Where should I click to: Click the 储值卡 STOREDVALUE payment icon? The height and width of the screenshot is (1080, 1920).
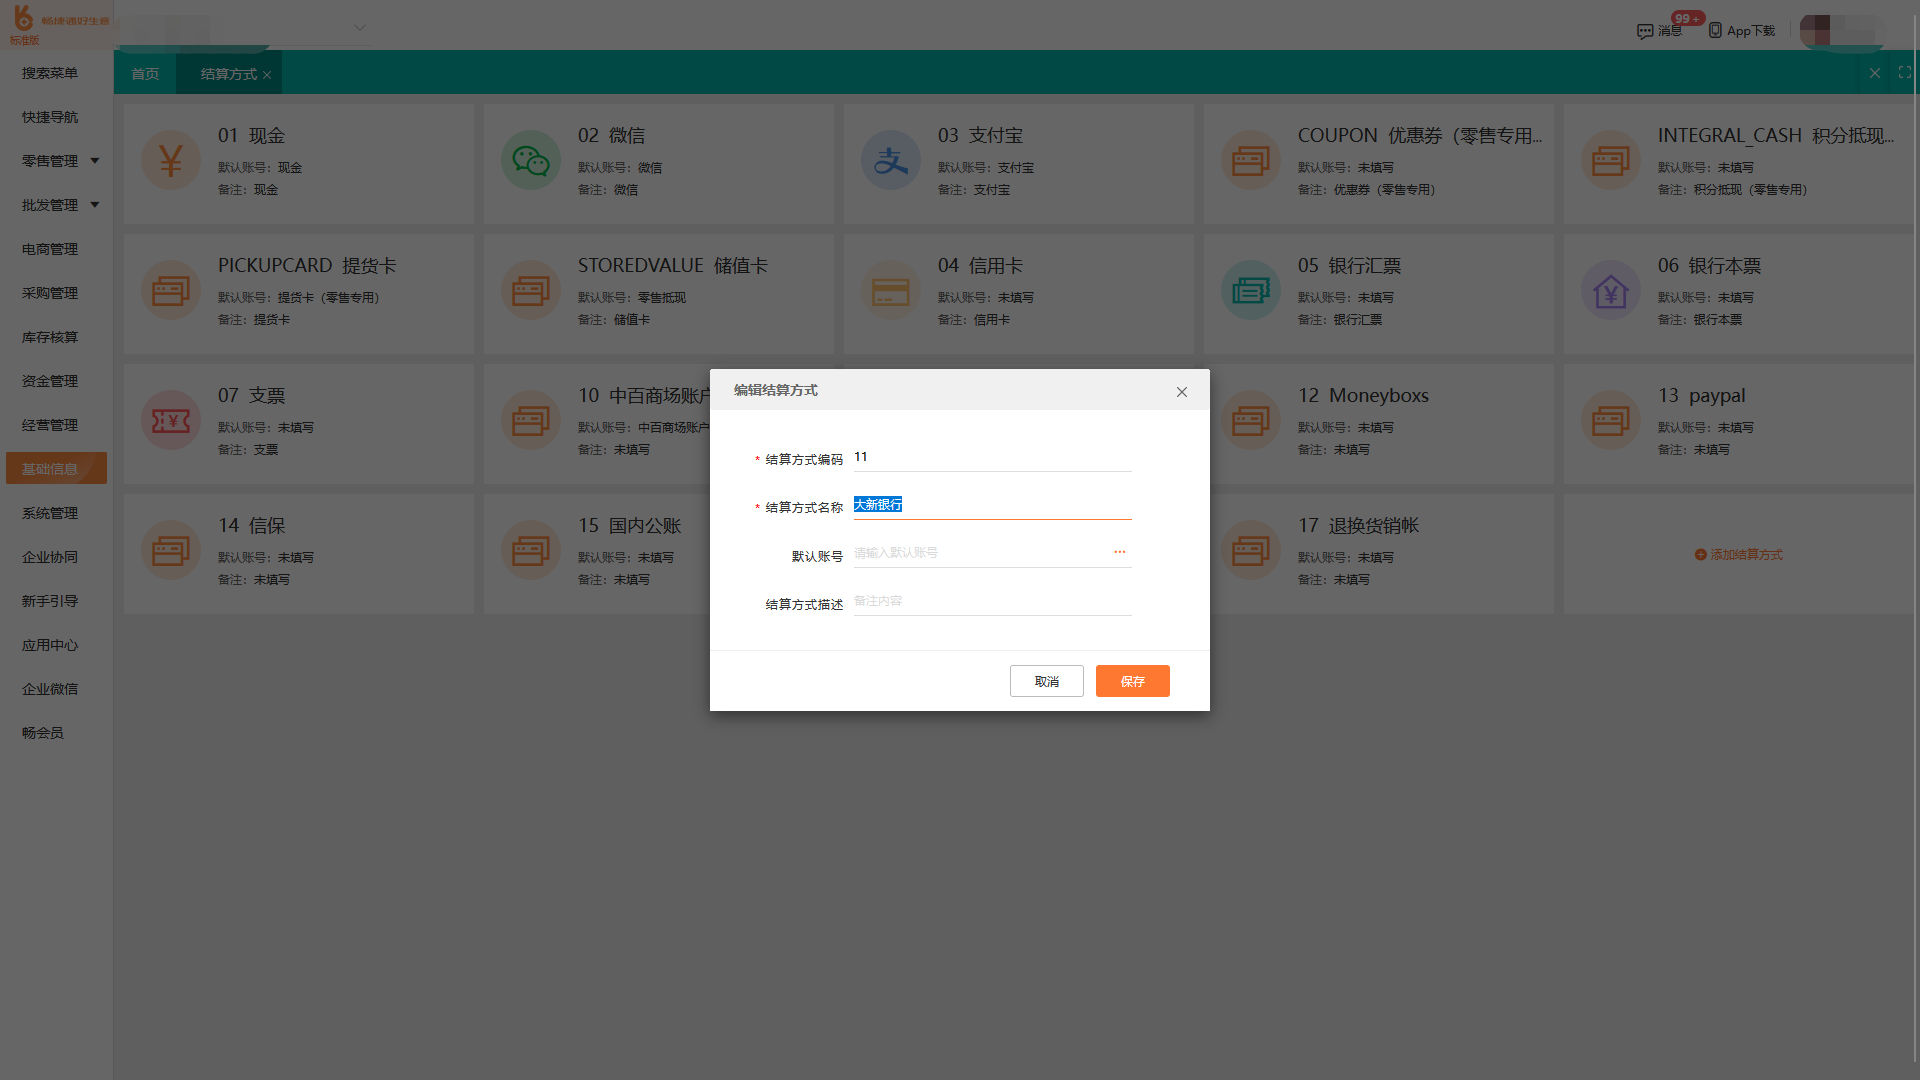coord(530,289)
